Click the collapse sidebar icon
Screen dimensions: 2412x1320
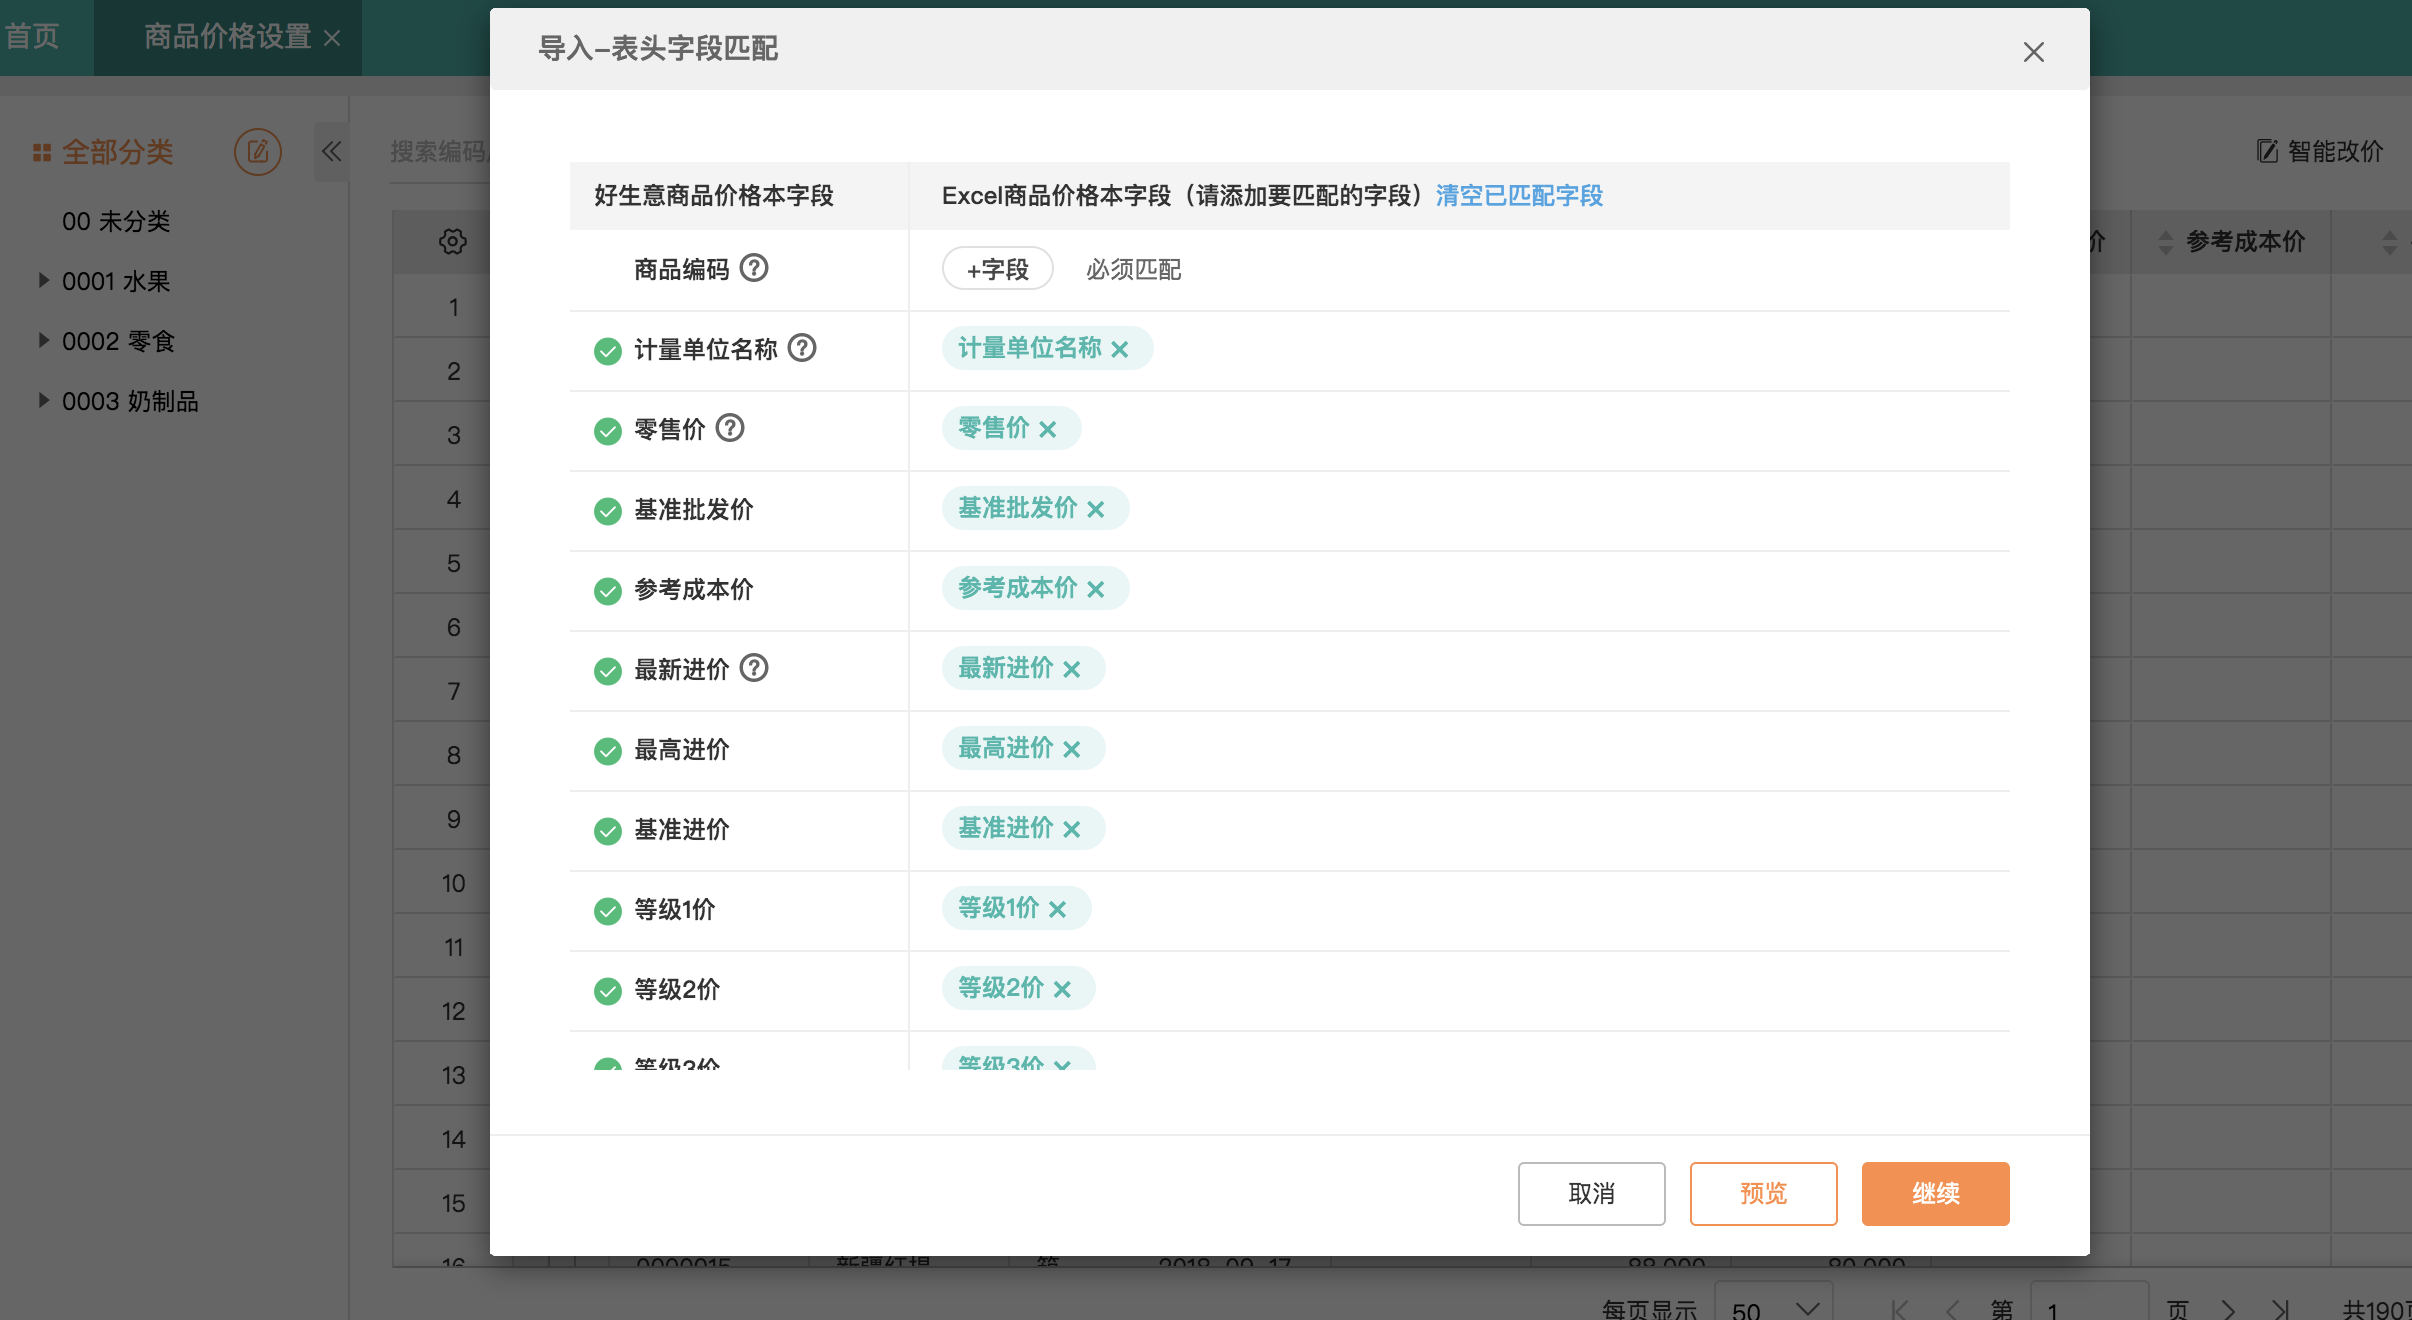point(332,151)
